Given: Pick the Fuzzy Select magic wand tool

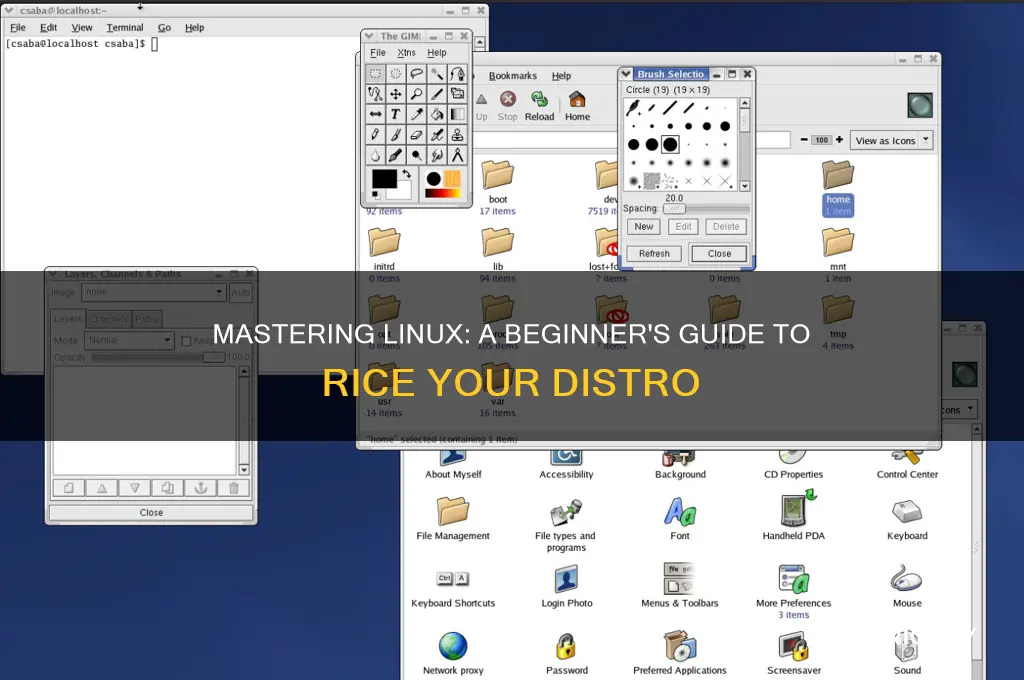Looking at the screenshot, I should tap(437, 74).
